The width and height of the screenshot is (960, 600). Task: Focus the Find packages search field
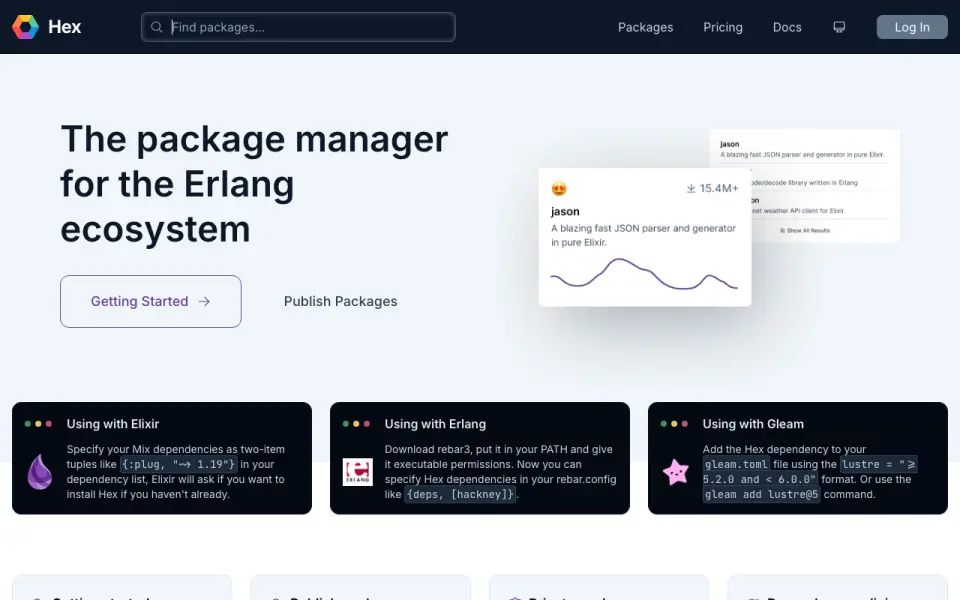click(x=298, y=27)
